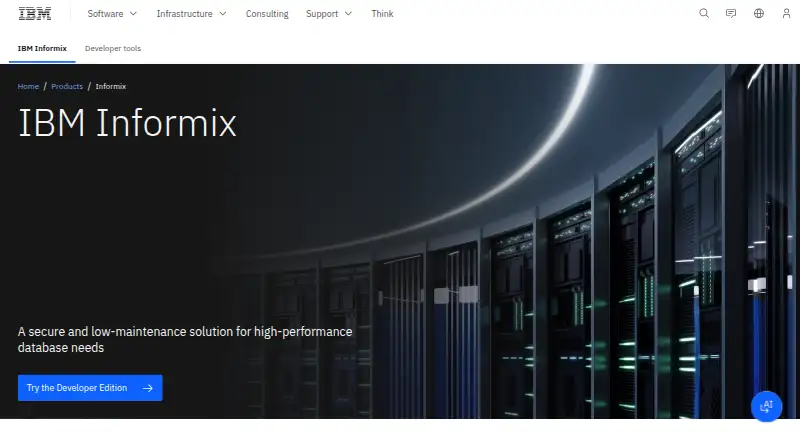Click the Informix breadcrumb text
The height and width of the screenshot is (440, 800).
111,86
